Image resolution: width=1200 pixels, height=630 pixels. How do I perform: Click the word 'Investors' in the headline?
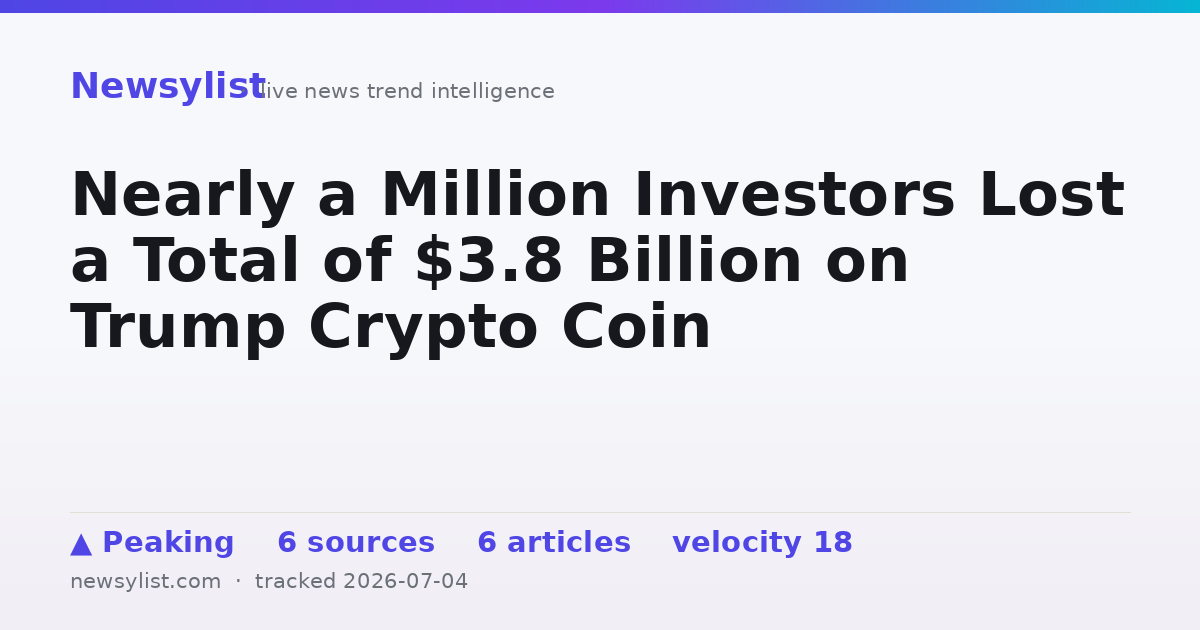[x=795, y=196]
